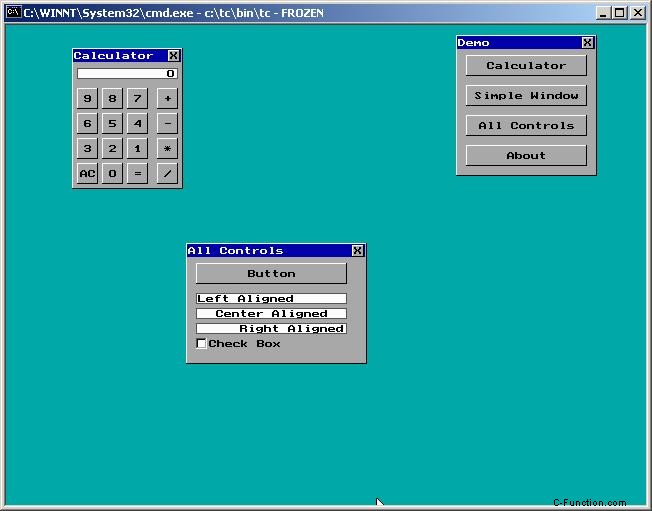The height and width of the screenshot is (511, 652).
Task: Close the All Controls window
Action: pos(358,251)
